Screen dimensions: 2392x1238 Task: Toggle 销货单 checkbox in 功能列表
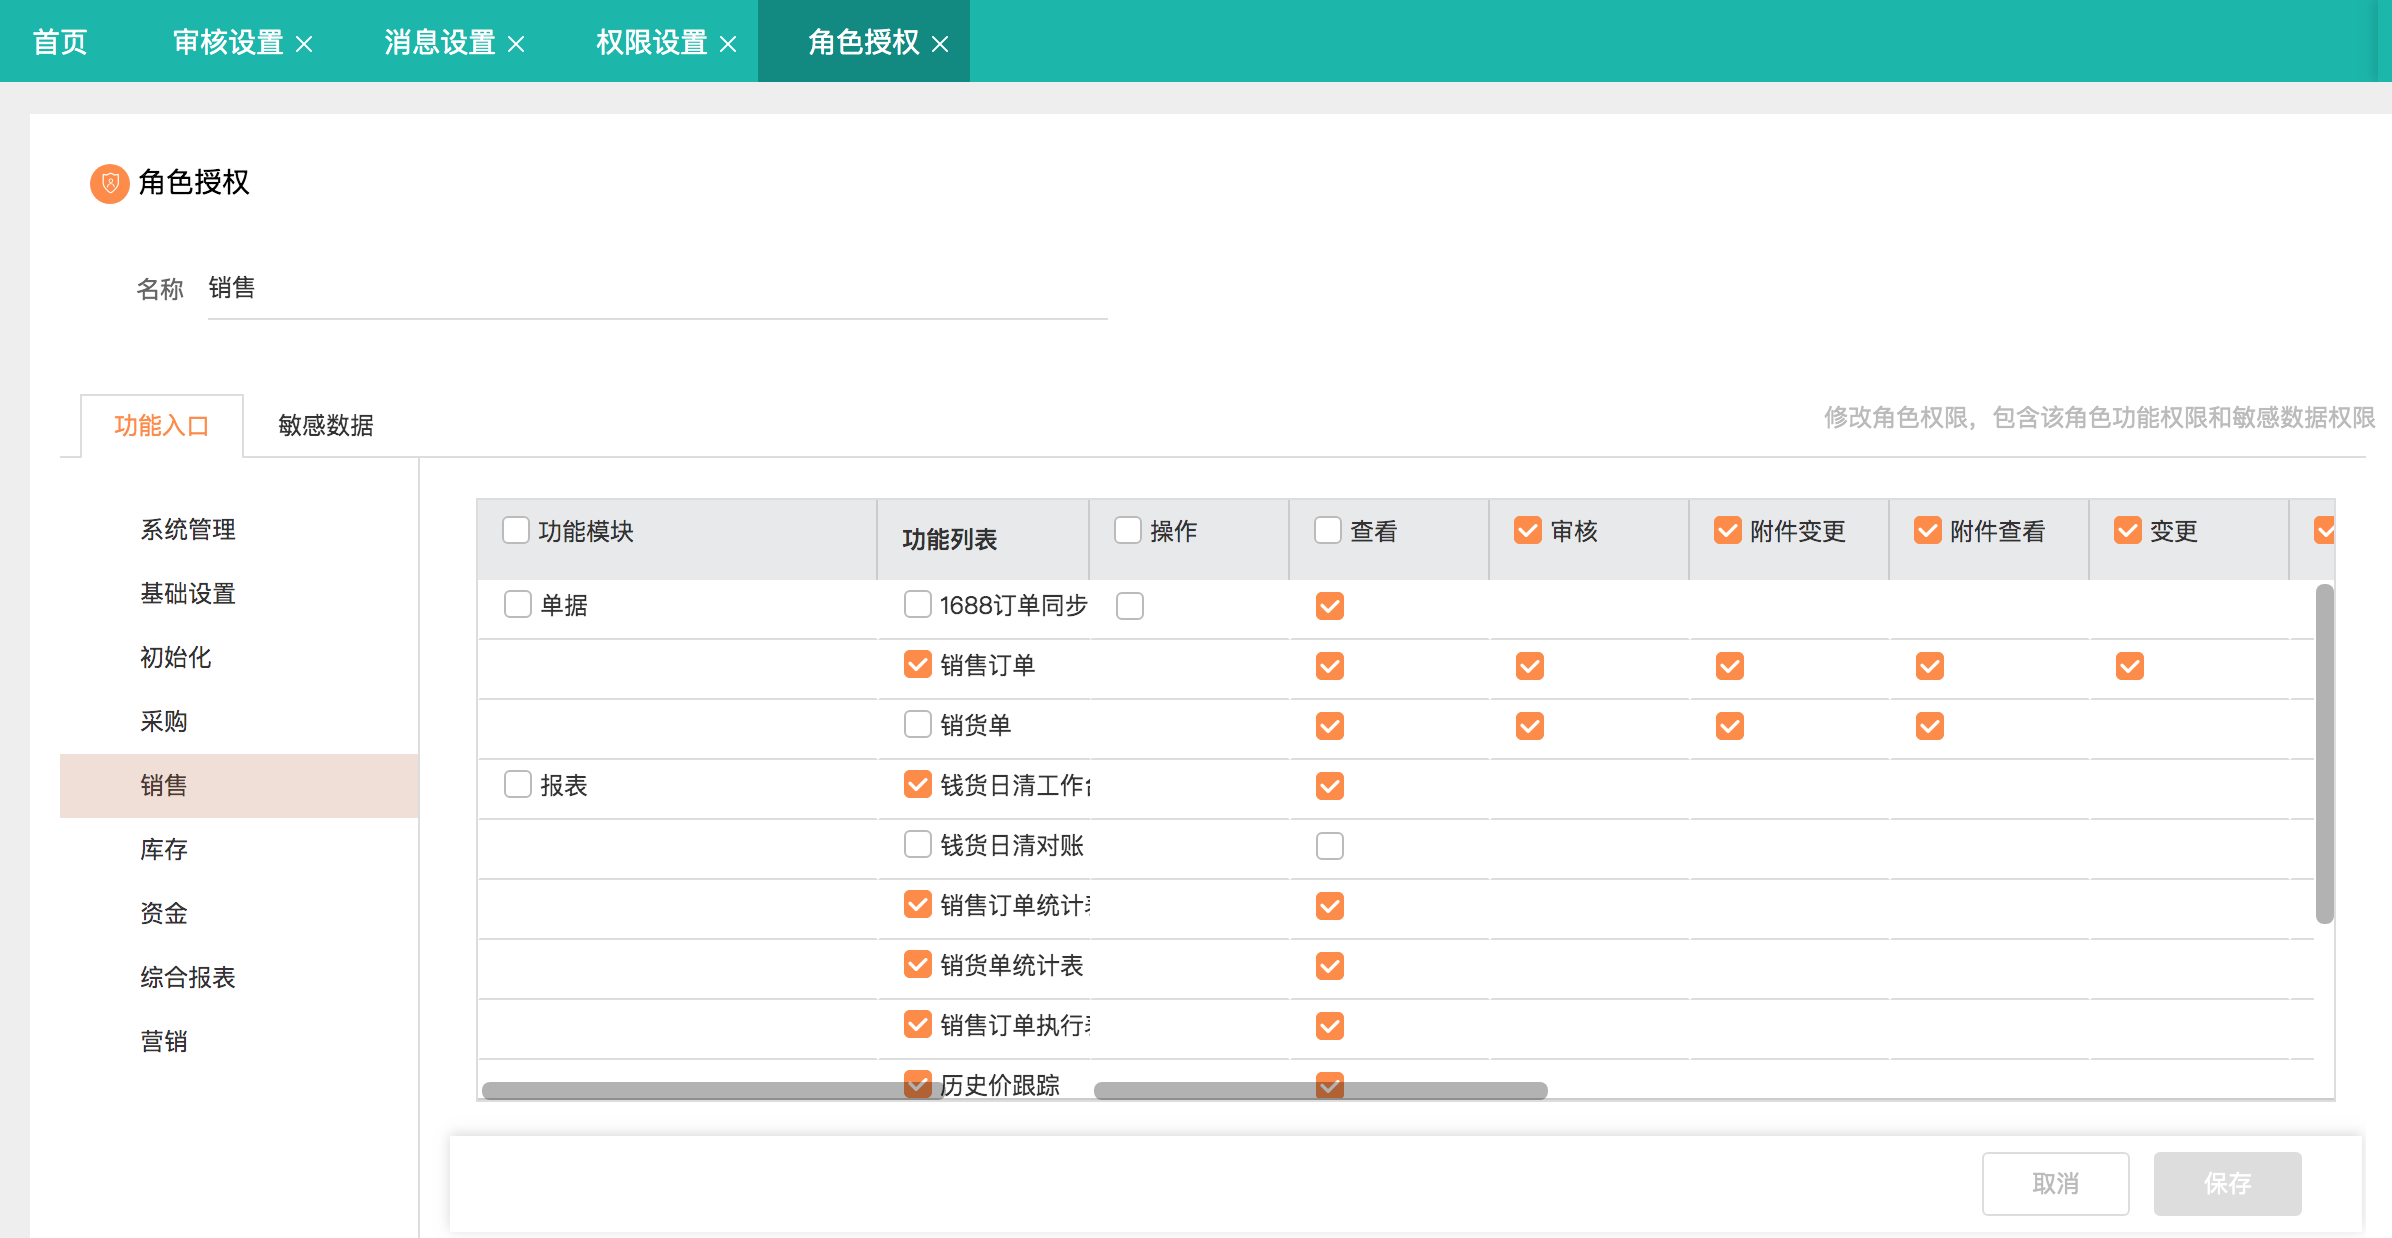pyautogui.click(x=916, y=725)
